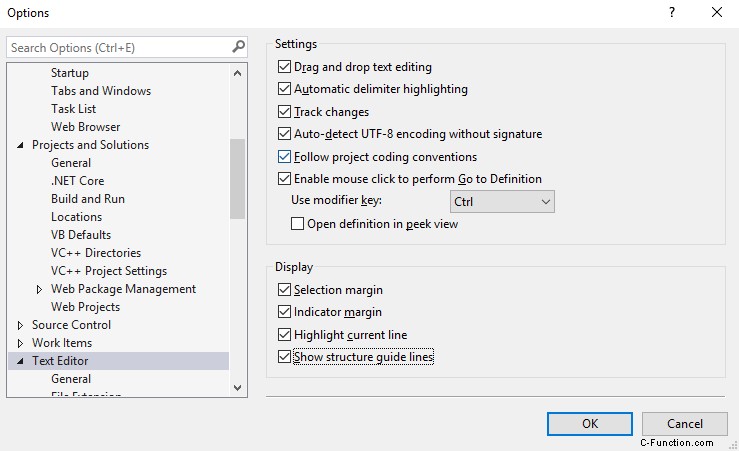Expand Web Package Management node

click(40, 289)
